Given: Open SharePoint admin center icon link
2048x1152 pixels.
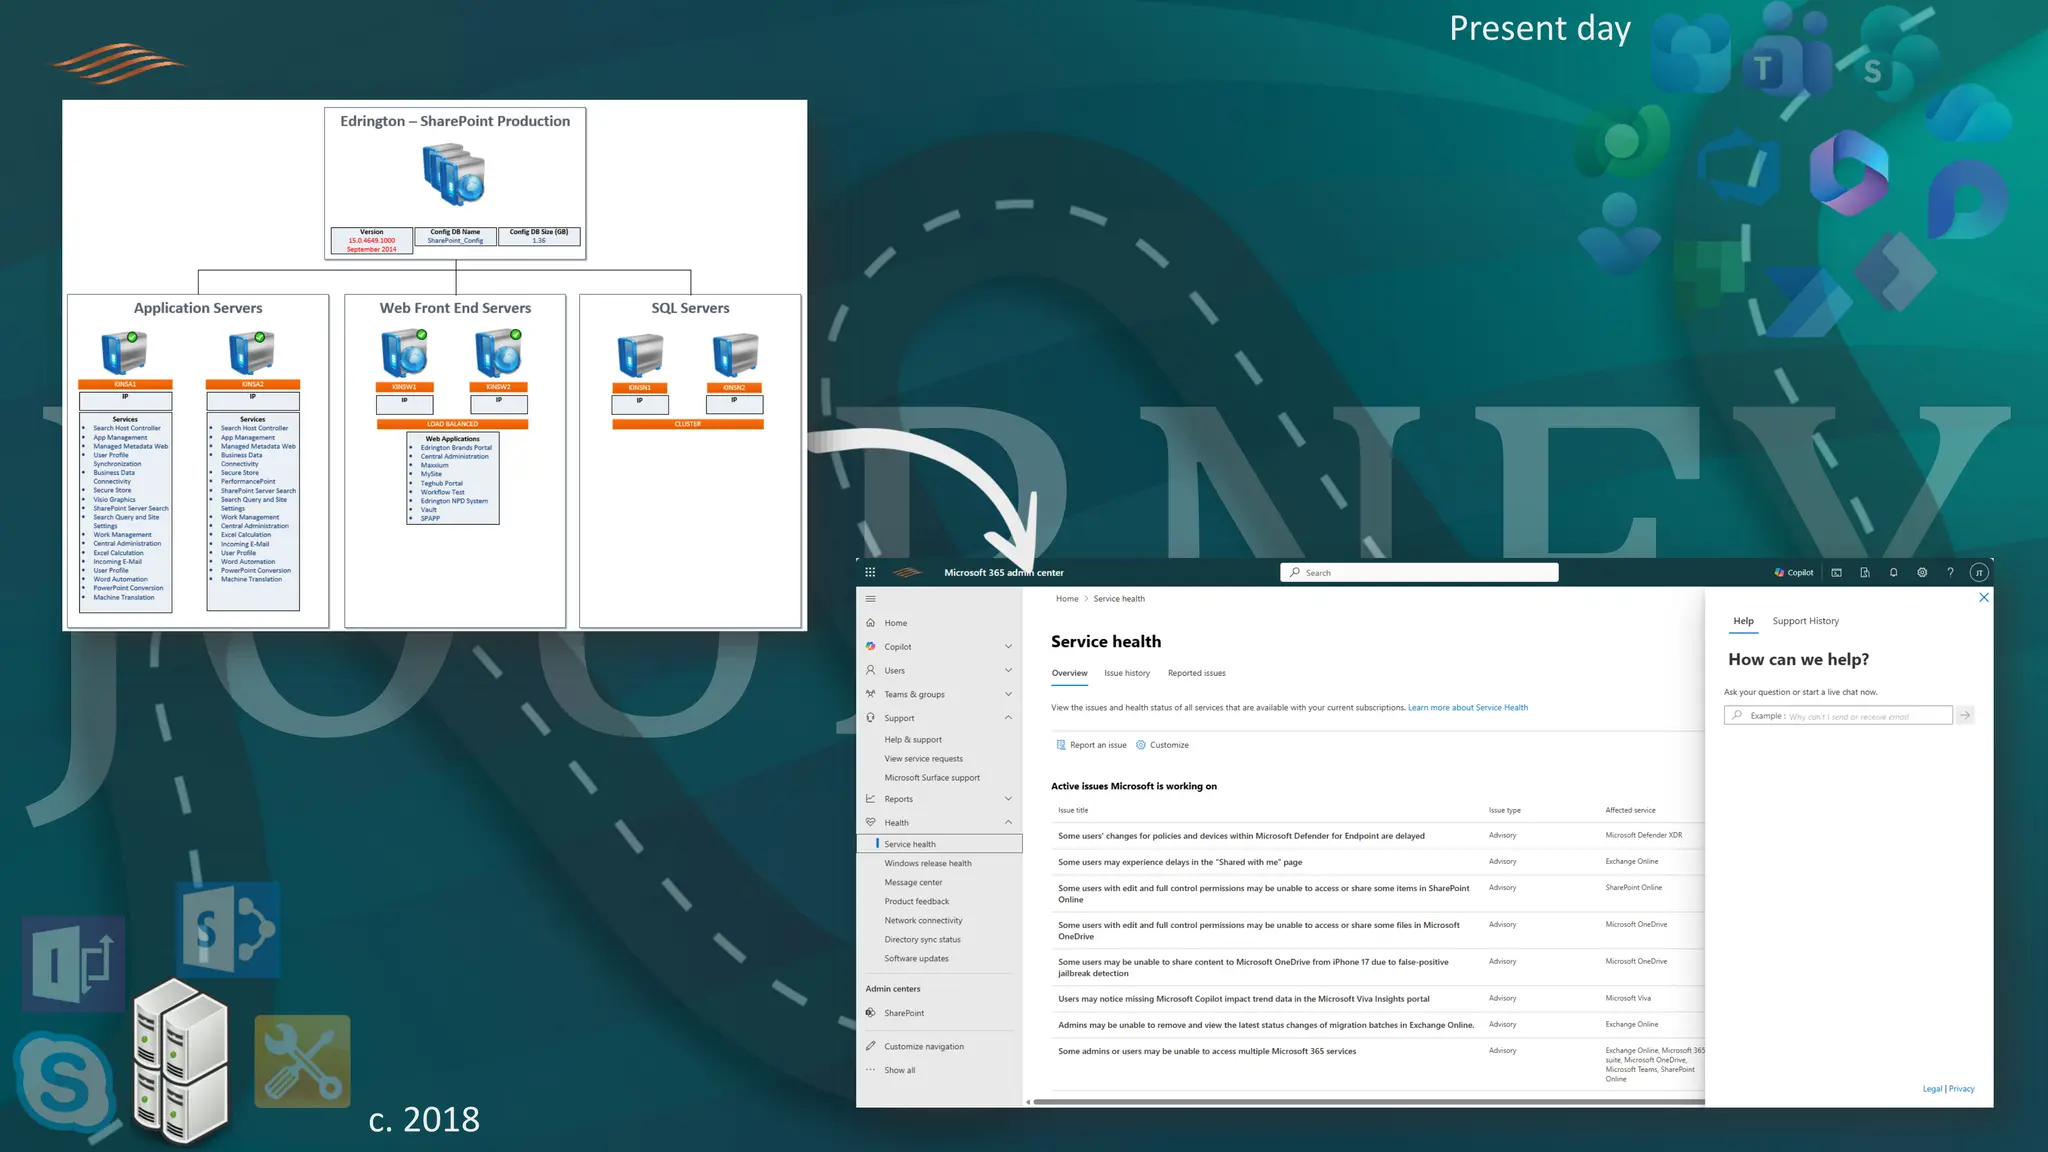Looking at the screenshot, I should coord(871,1013).
